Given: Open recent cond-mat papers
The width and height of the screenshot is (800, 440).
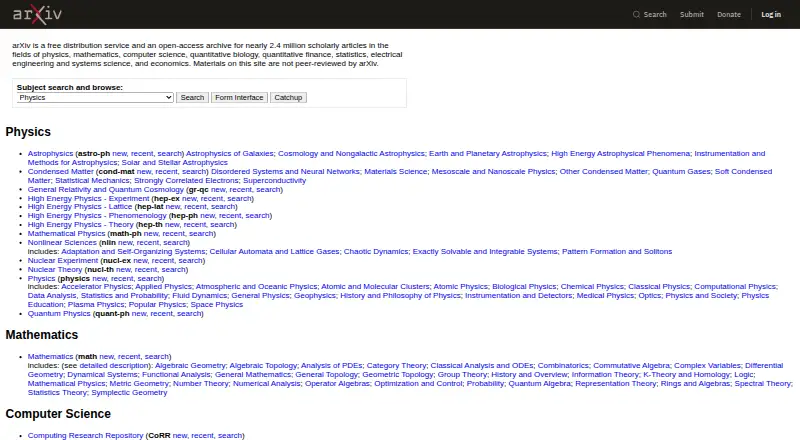Looking at the screenshot, I should click(166, 172).
